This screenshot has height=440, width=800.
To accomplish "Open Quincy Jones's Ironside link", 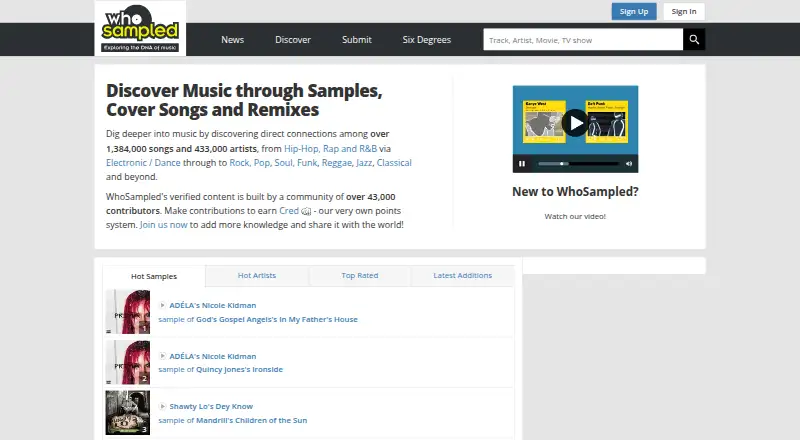I will (239, 370).
